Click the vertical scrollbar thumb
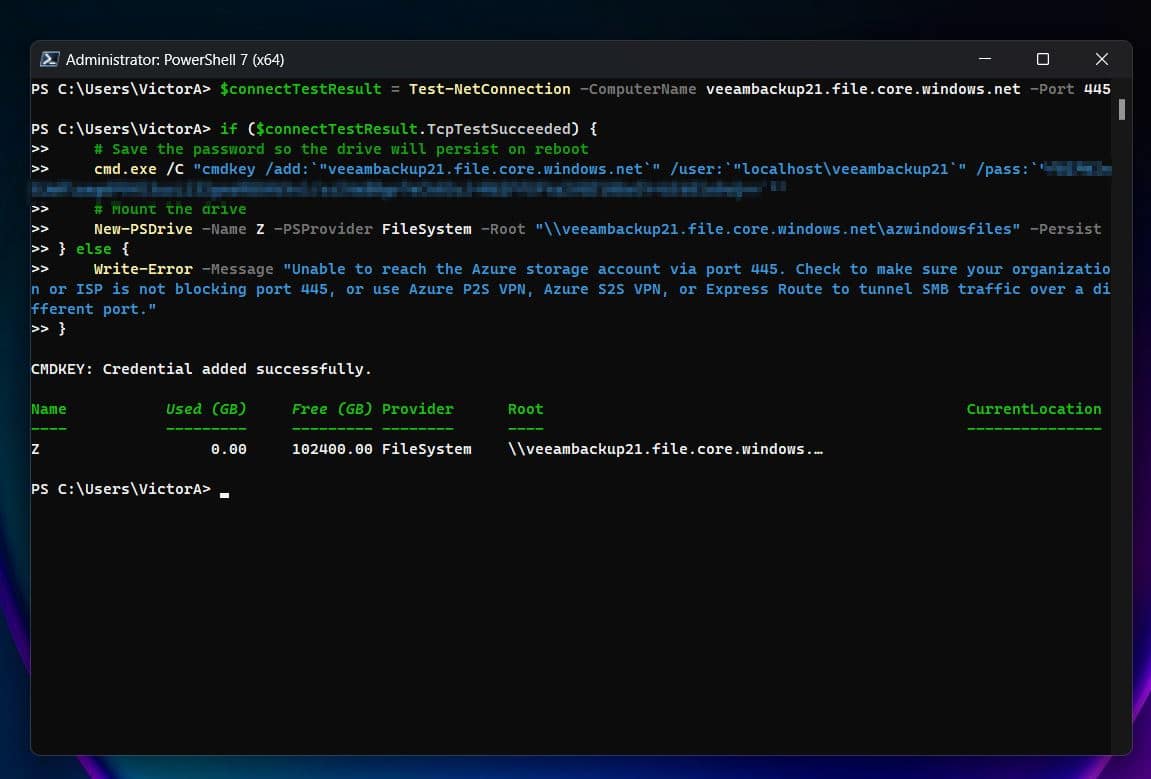The image size is (1151, 779). tap(1122, 109)
